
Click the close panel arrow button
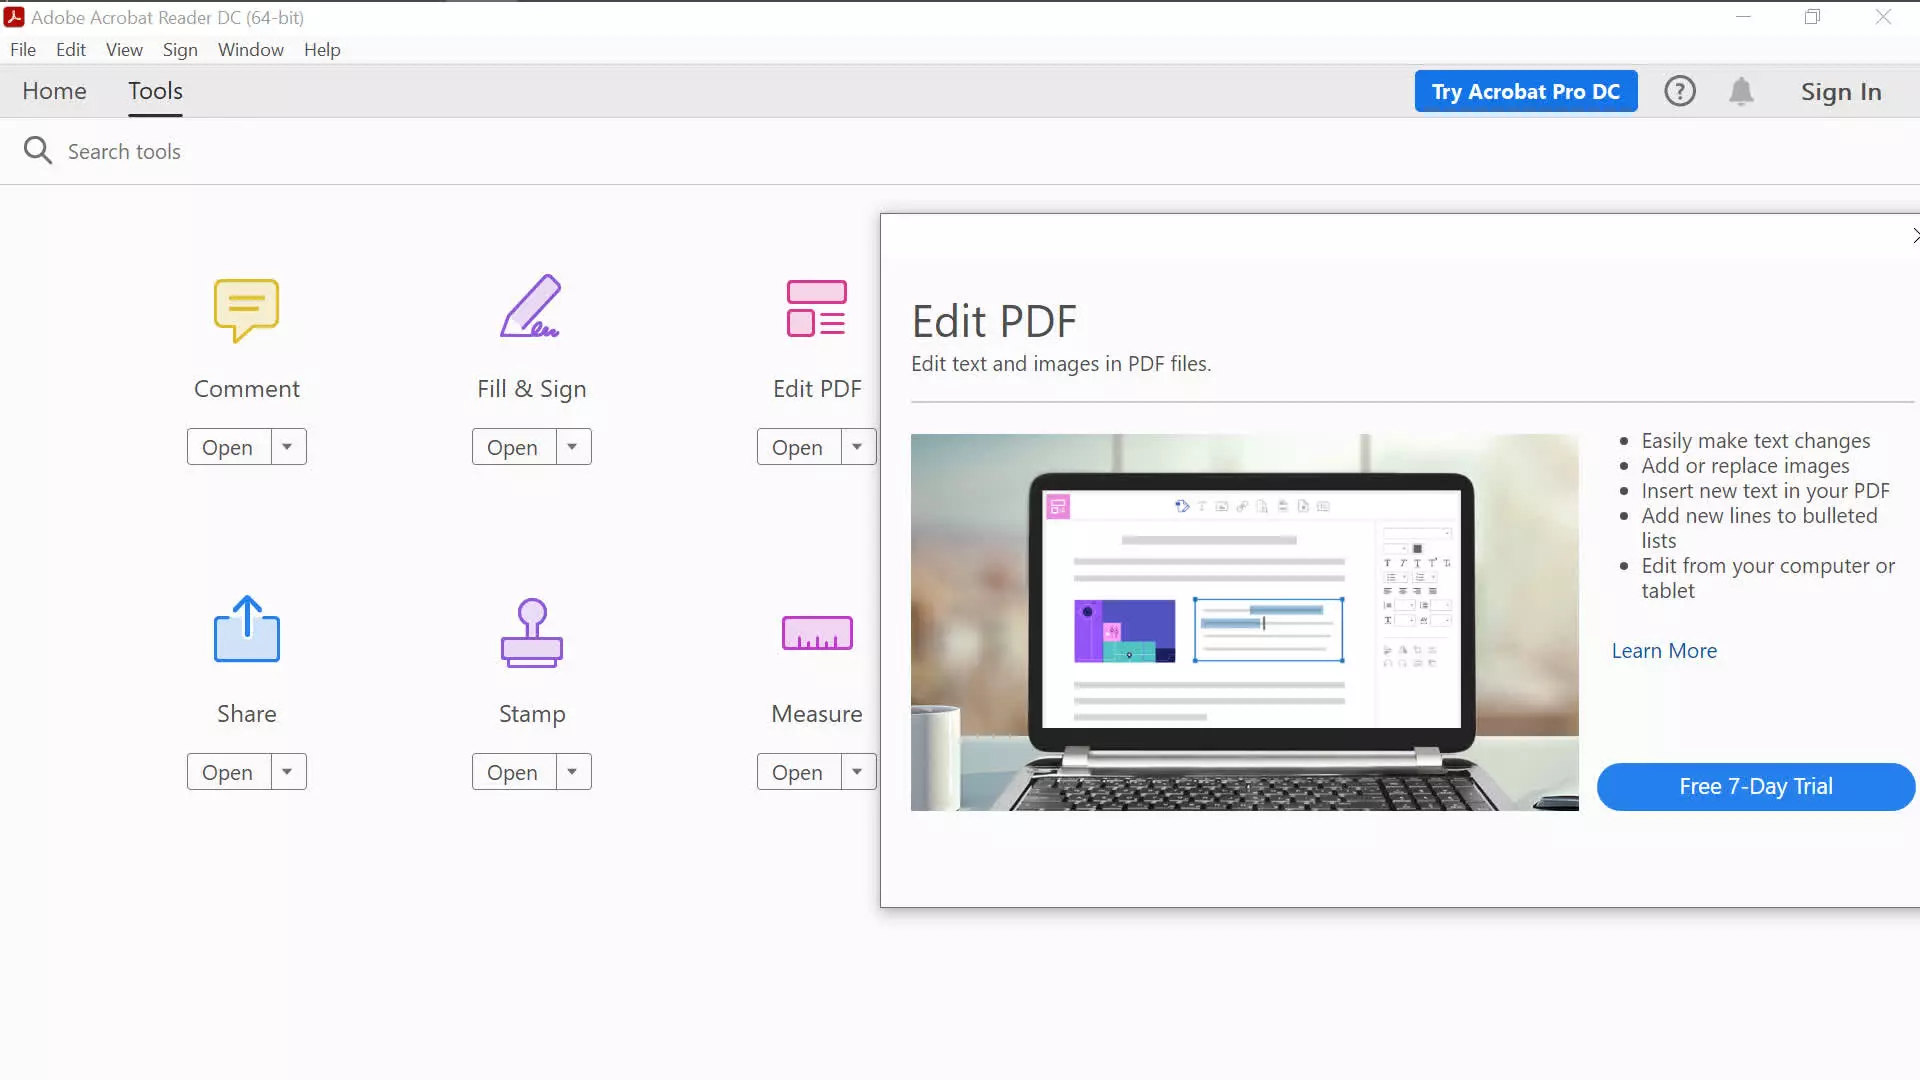[x=1916, y=235]
